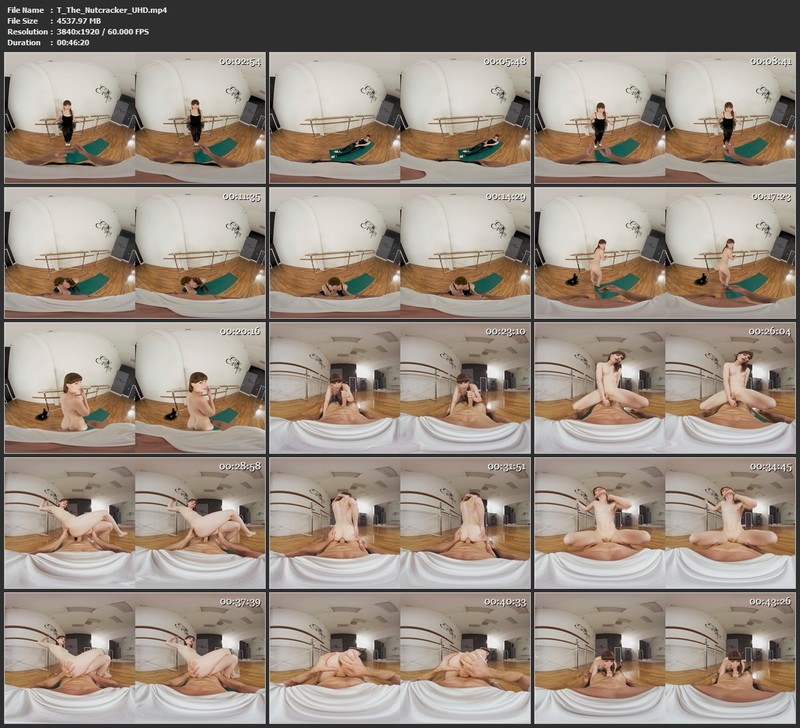Viewport: 800px width, 728px height.
Task: Choose the frame marked 00:11:35
Action: pyautogui.click(x=135, y=253)
